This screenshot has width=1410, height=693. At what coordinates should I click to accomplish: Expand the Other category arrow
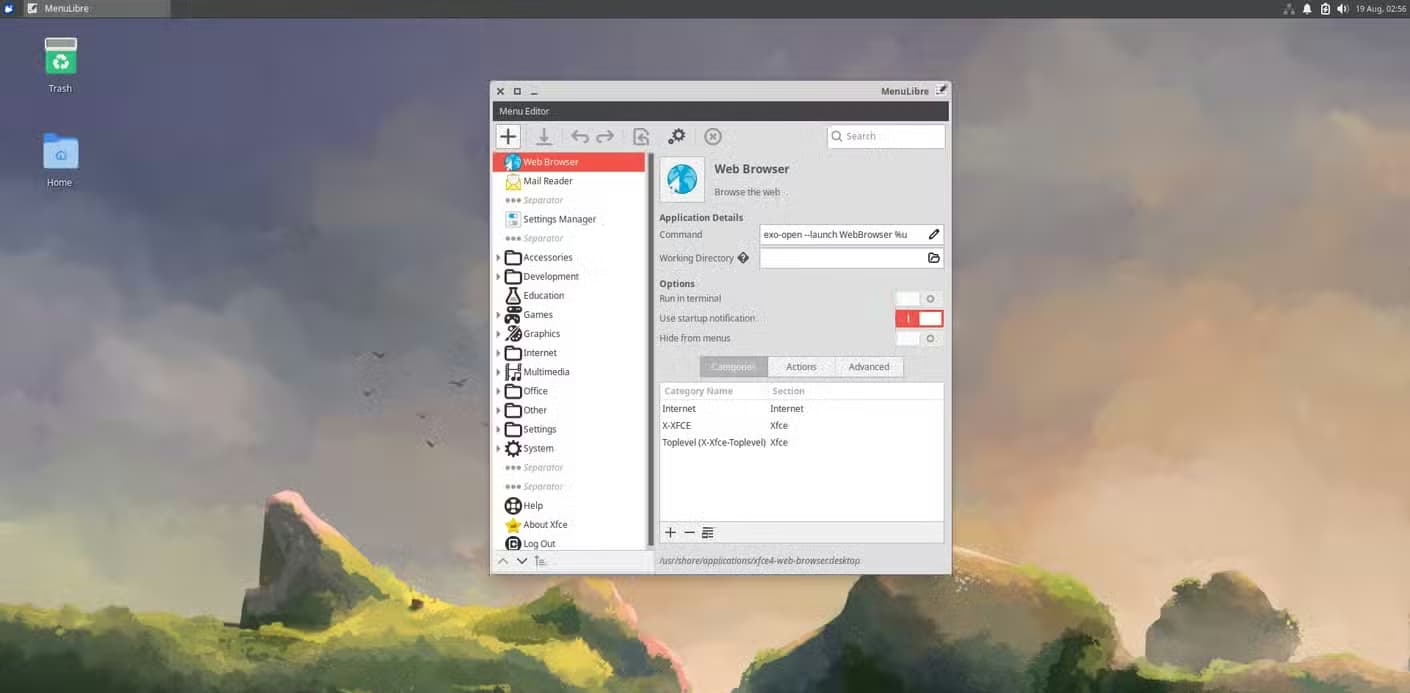(x=498, y=410)
